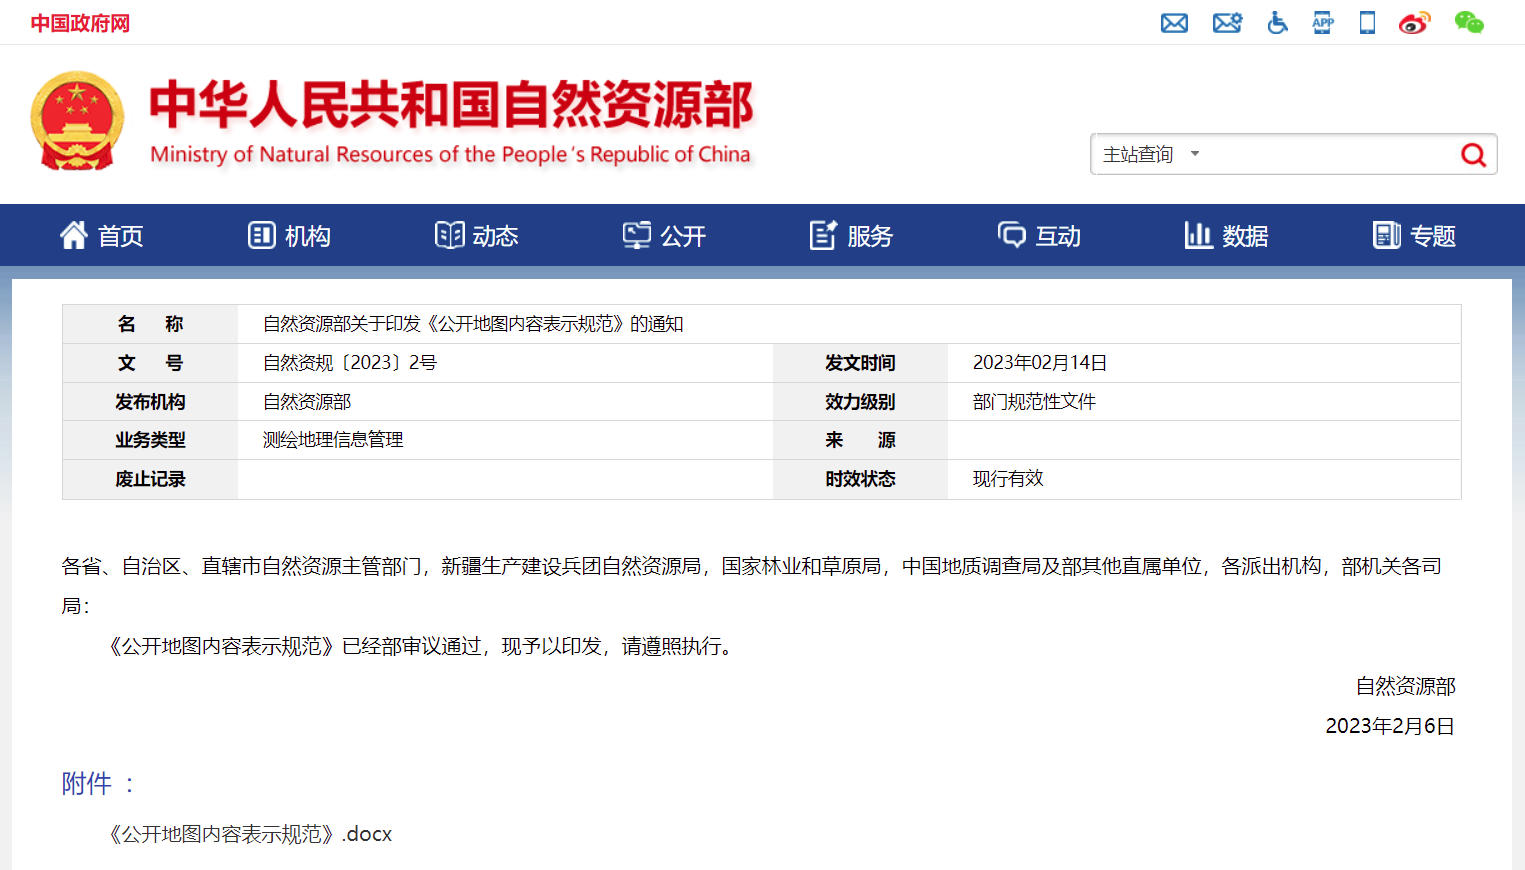1525x870 pixels.
Task: Click the Ministry of Natural Resources emblem logo
Action: click(78, 120)
